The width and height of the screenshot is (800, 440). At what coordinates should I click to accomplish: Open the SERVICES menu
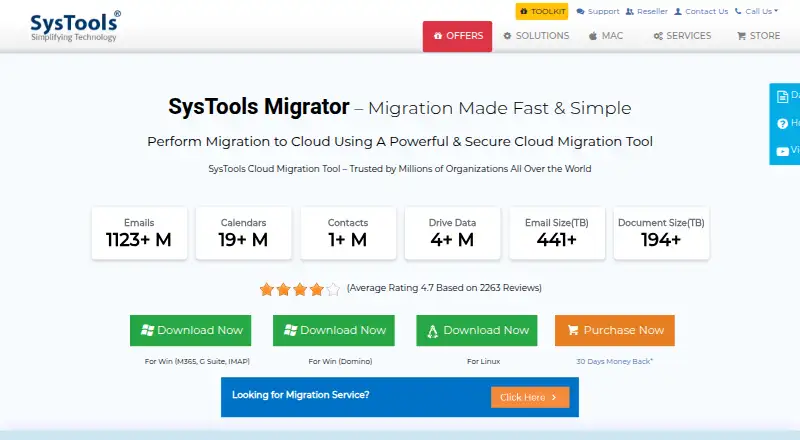pyautogui.click(x=682, y=36)
